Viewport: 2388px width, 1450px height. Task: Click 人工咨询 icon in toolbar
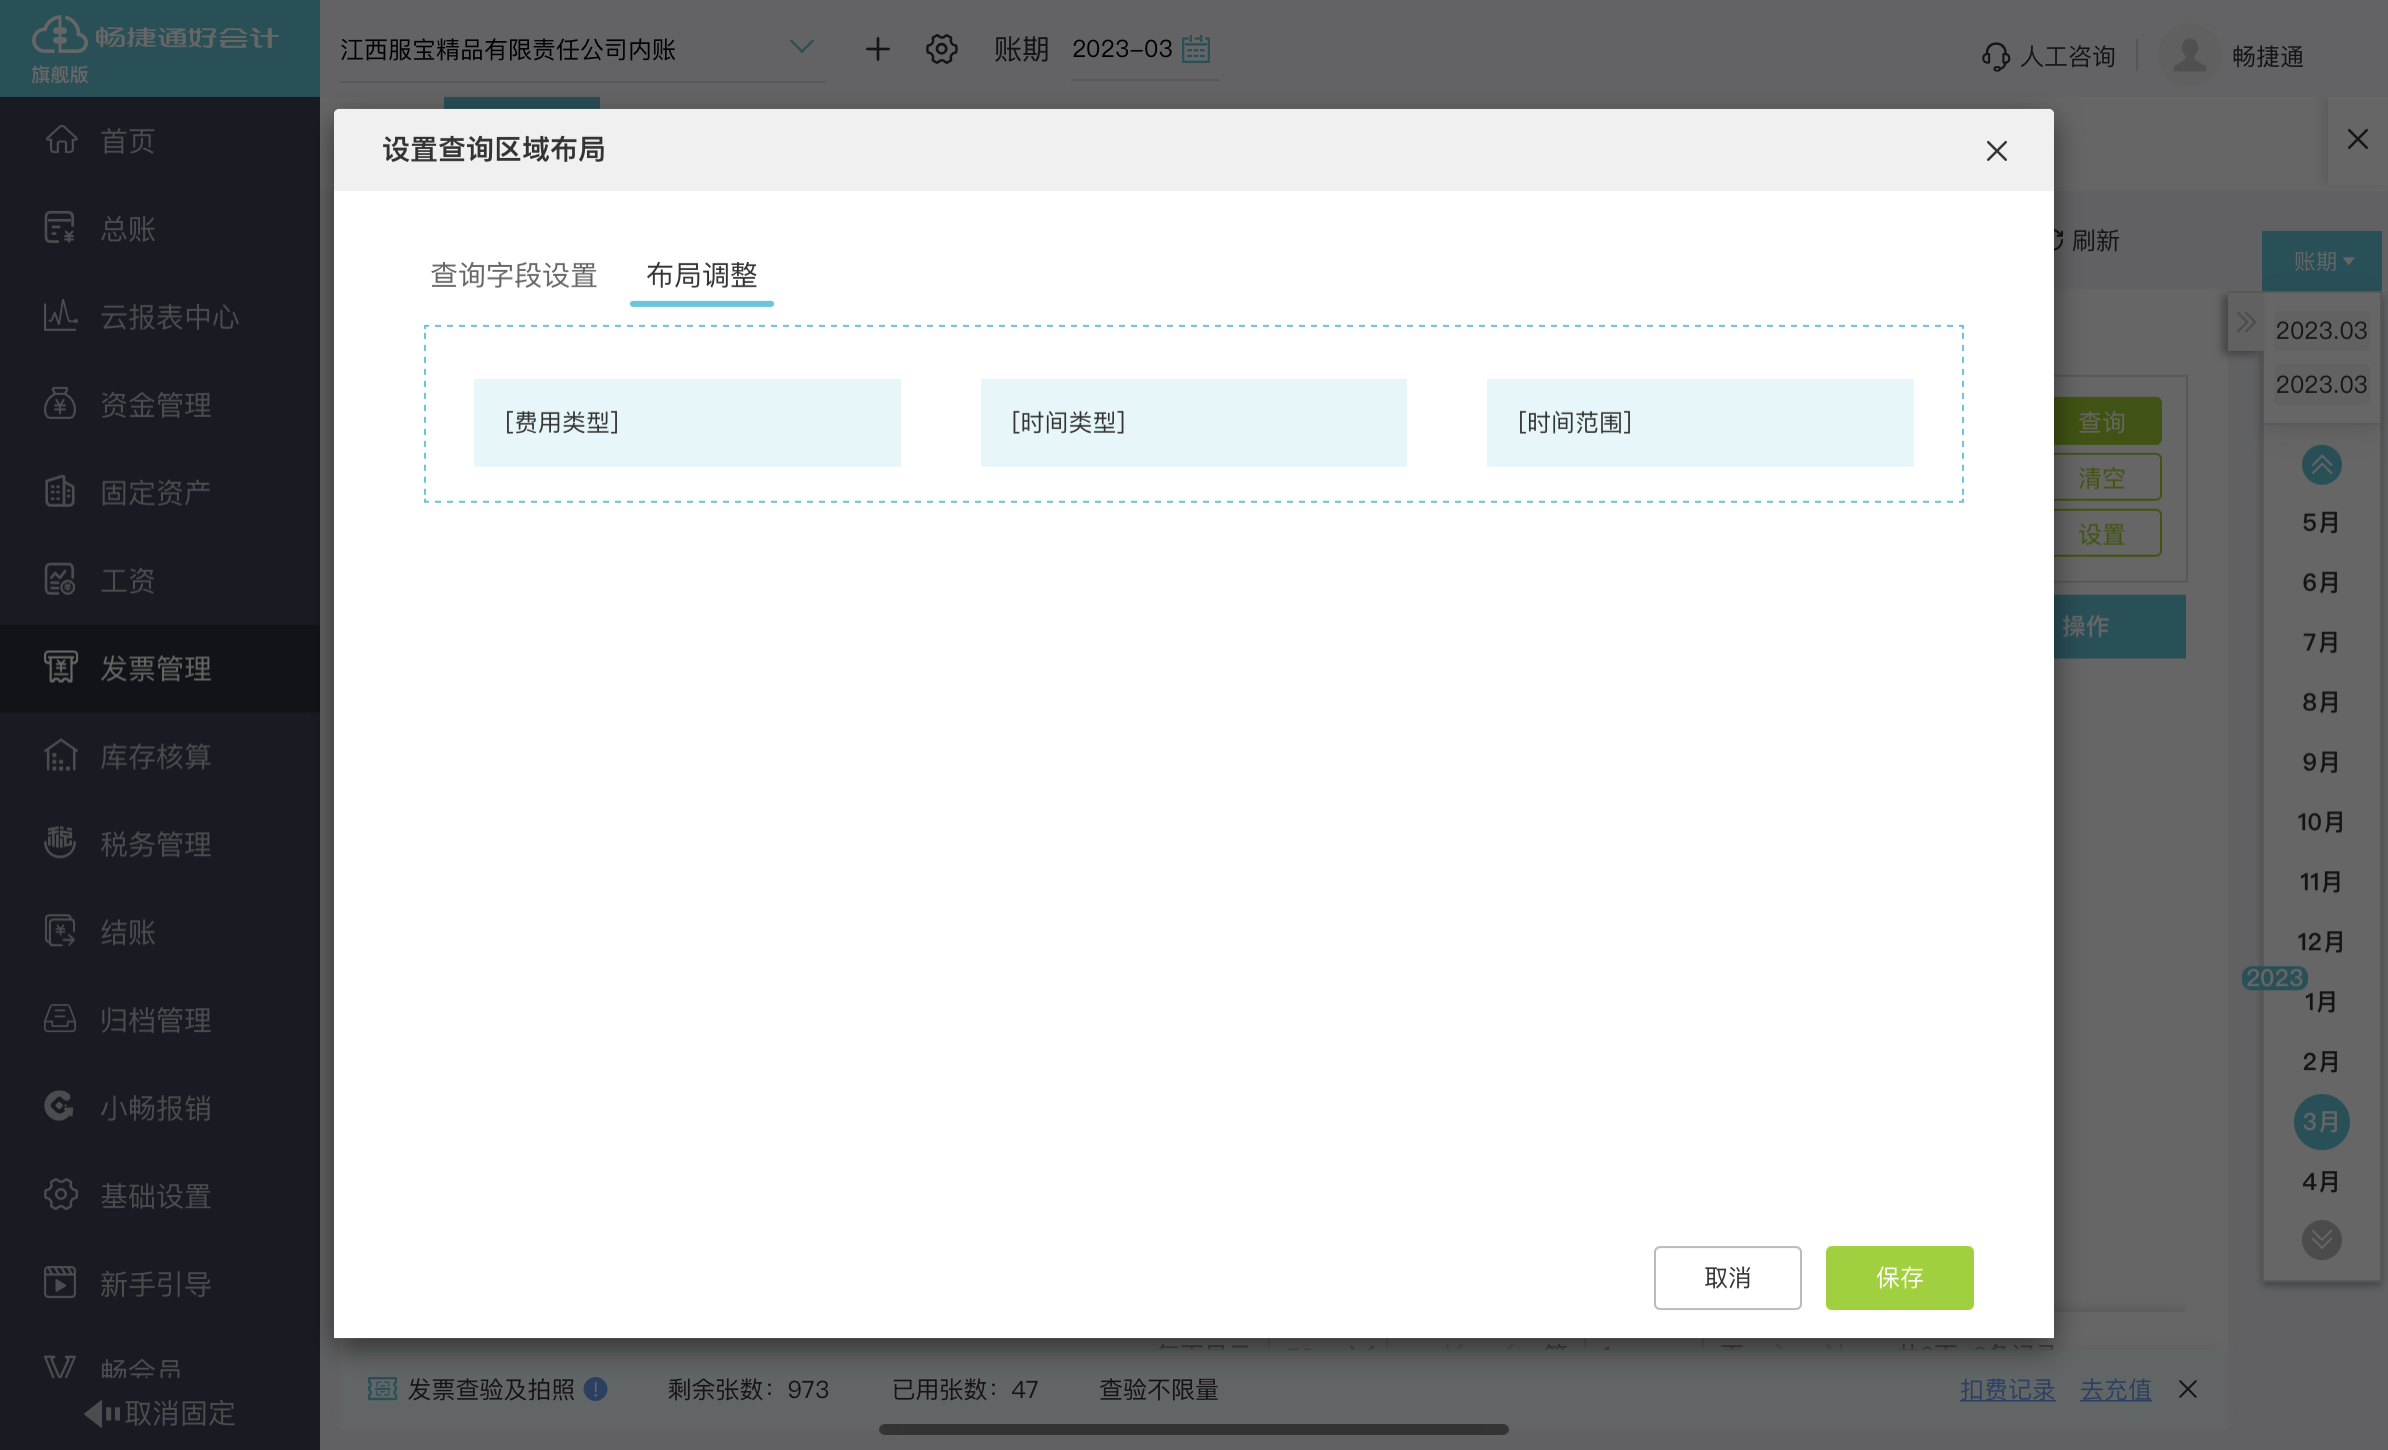tap(1996, 56)
